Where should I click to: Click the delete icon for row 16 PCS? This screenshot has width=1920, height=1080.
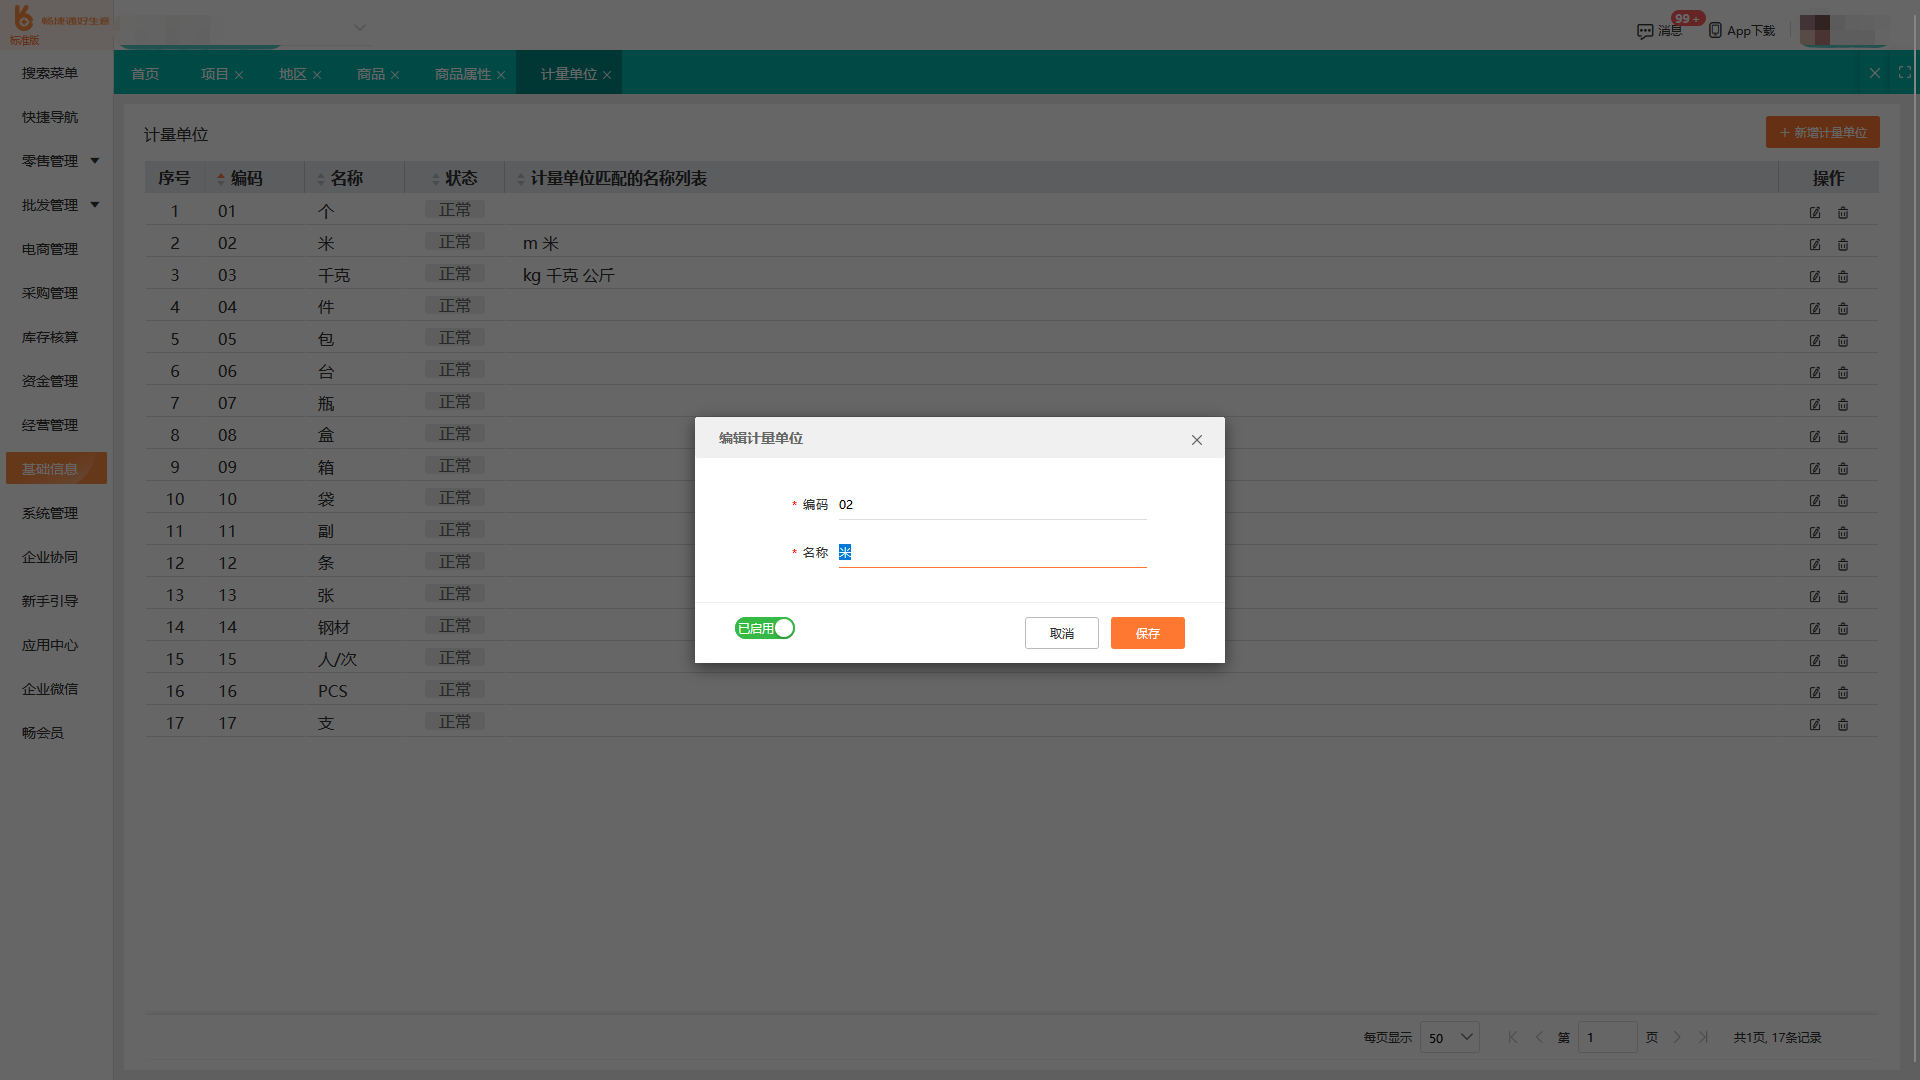point(1844,691)
